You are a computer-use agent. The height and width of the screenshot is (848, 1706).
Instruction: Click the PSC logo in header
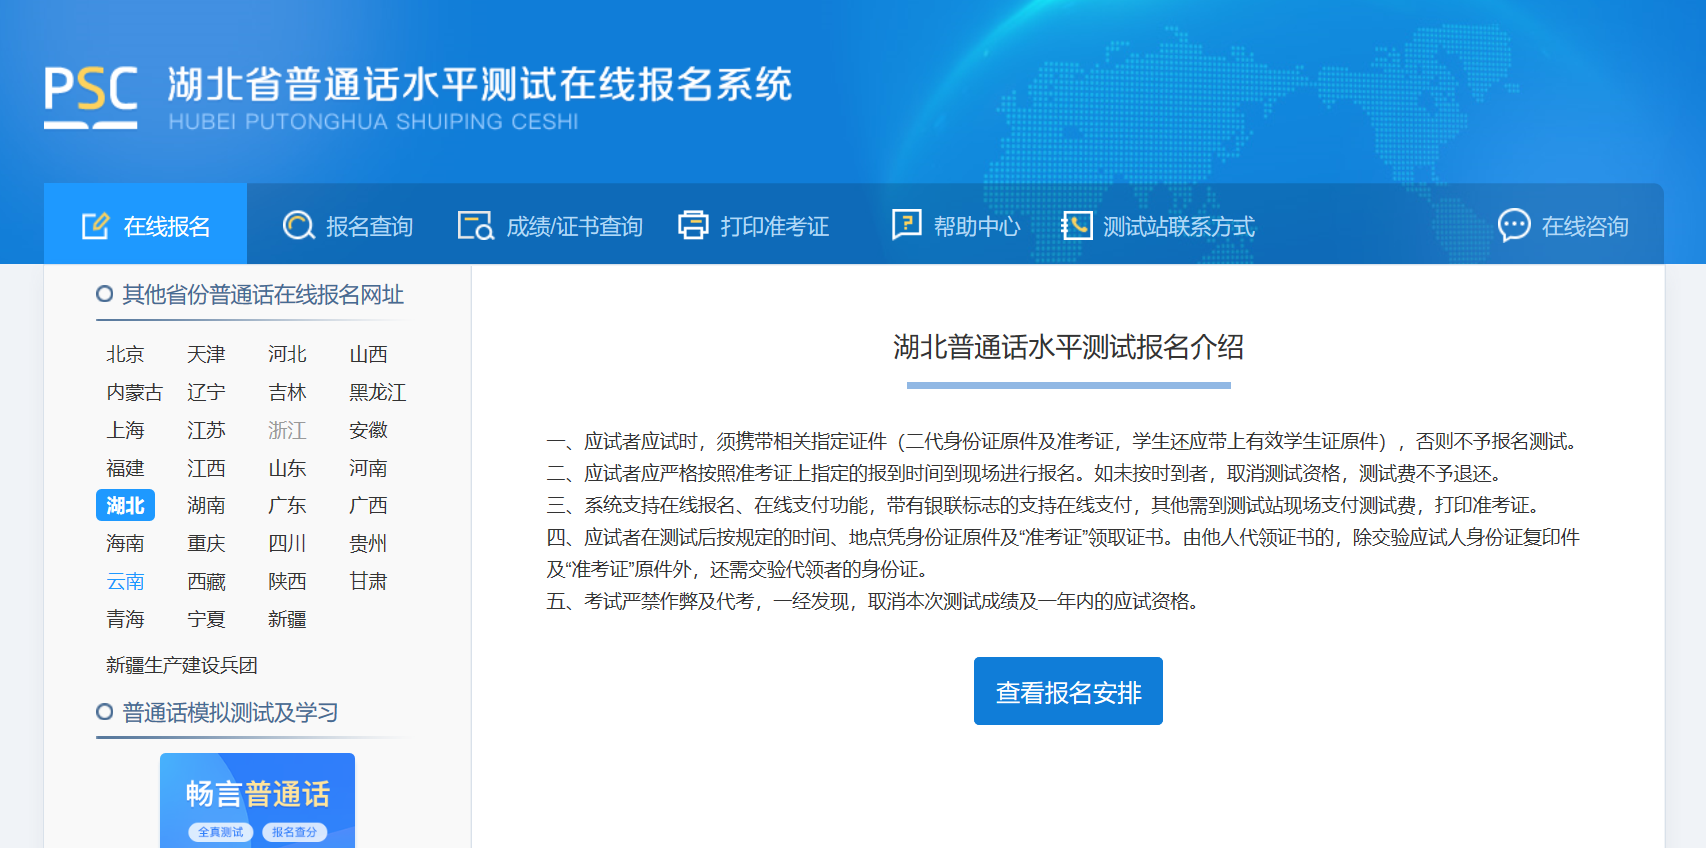91,96
